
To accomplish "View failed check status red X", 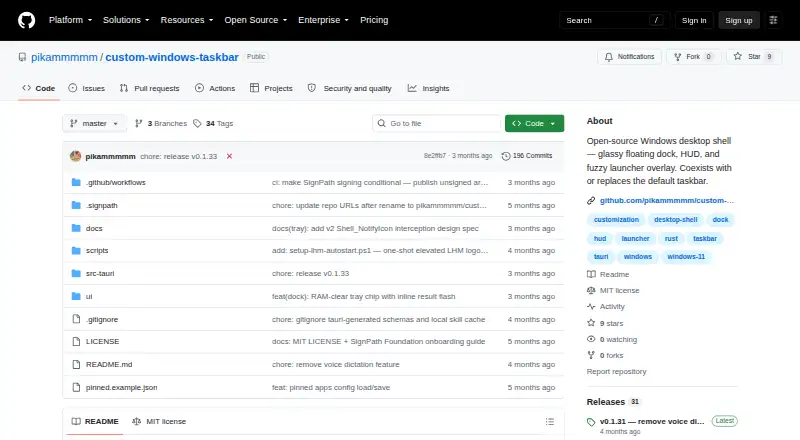I will 230,156.
